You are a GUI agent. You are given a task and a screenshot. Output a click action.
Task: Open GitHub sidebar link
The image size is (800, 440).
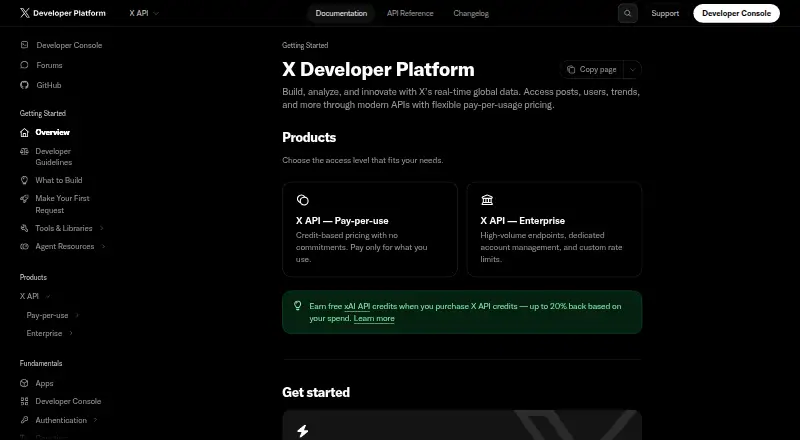[x=49, y=85]
